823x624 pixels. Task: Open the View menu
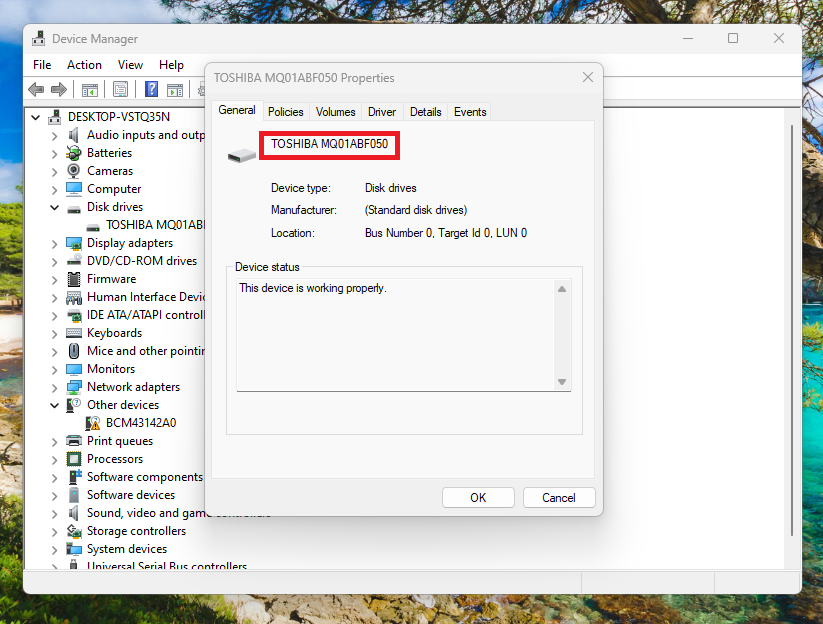[x=130, y=65]
